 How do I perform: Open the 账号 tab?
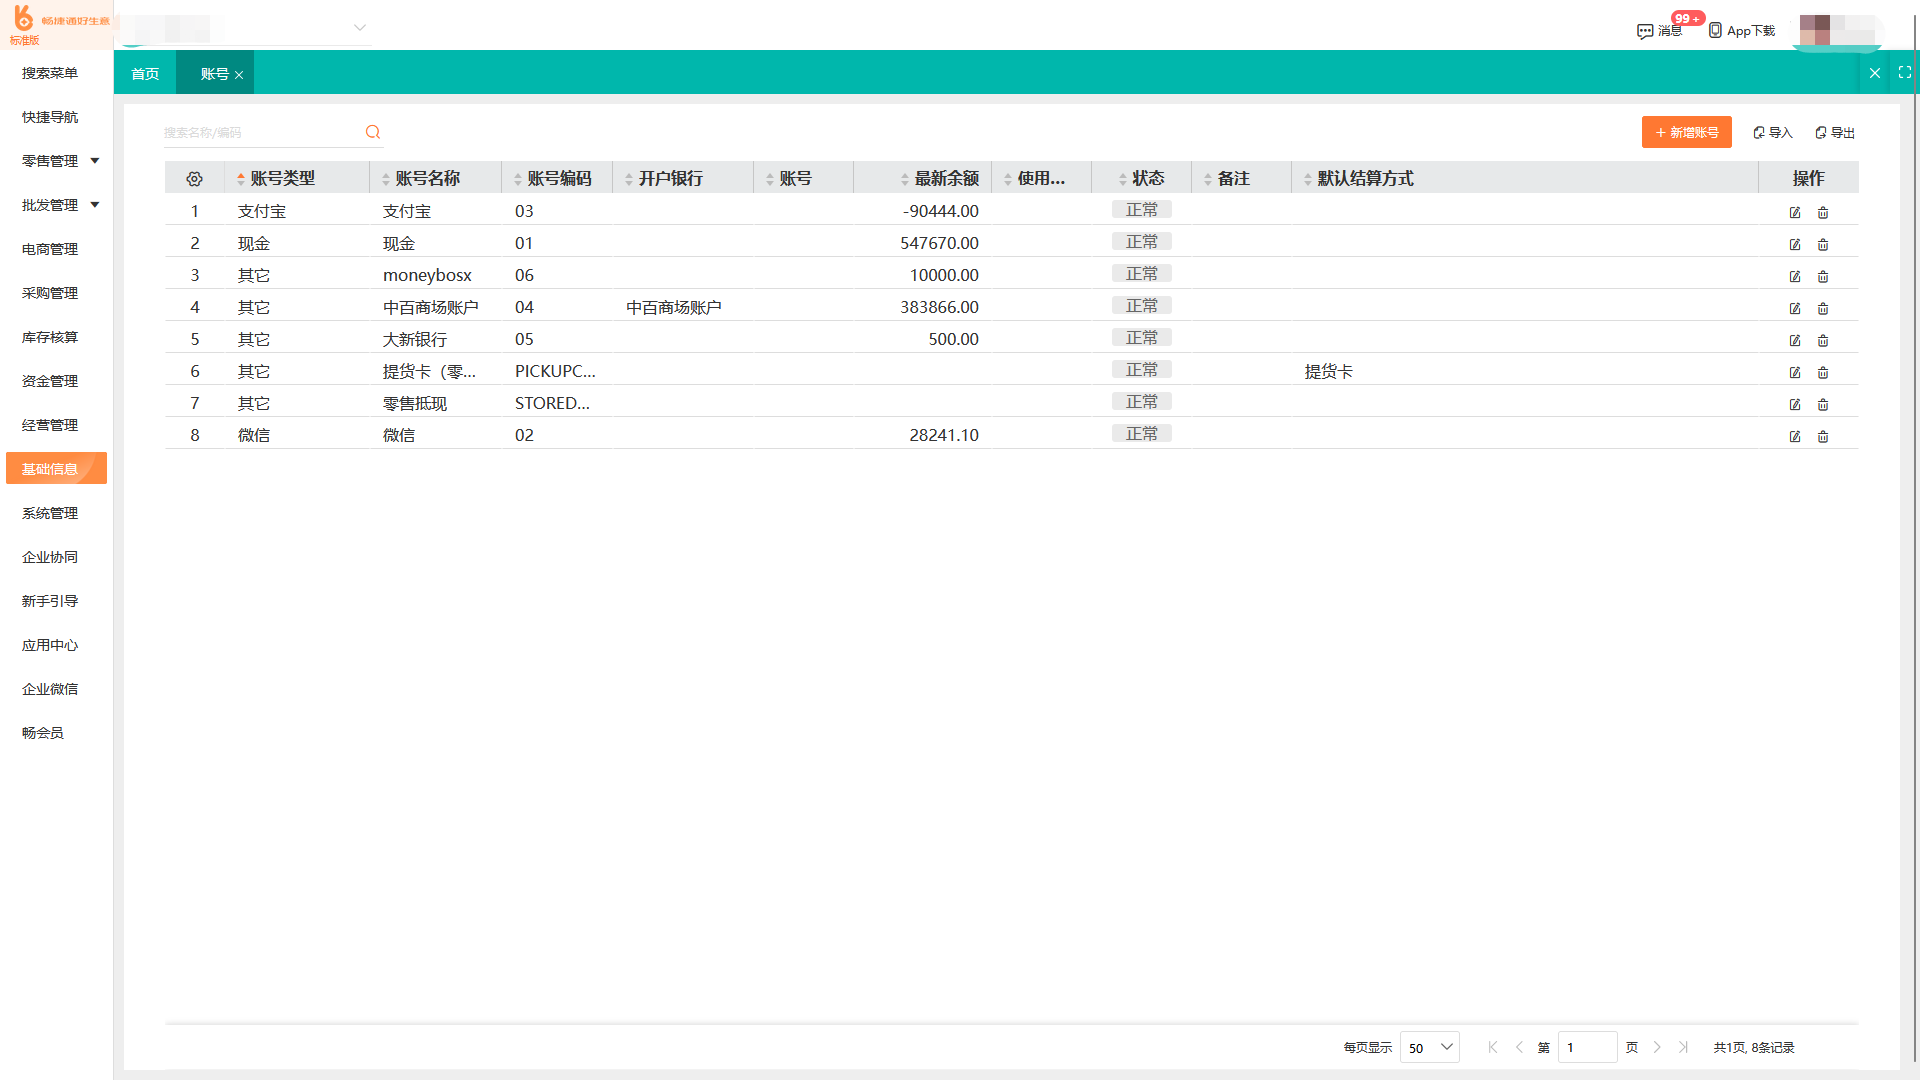click(x=216, y=73)
